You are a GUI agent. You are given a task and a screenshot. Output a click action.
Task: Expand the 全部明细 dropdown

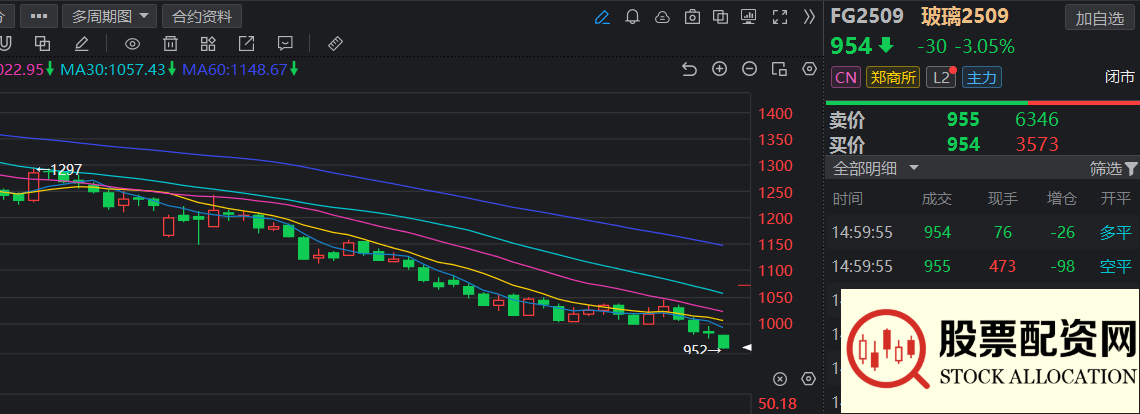(876, 168)
